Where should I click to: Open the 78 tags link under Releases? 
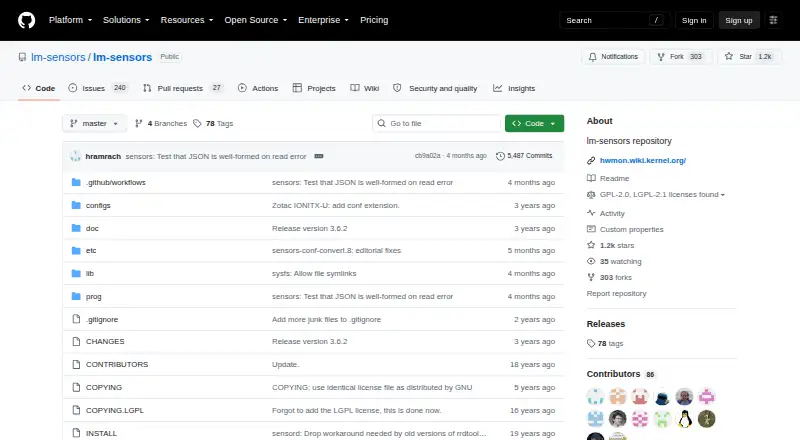[x=605, y=344]
